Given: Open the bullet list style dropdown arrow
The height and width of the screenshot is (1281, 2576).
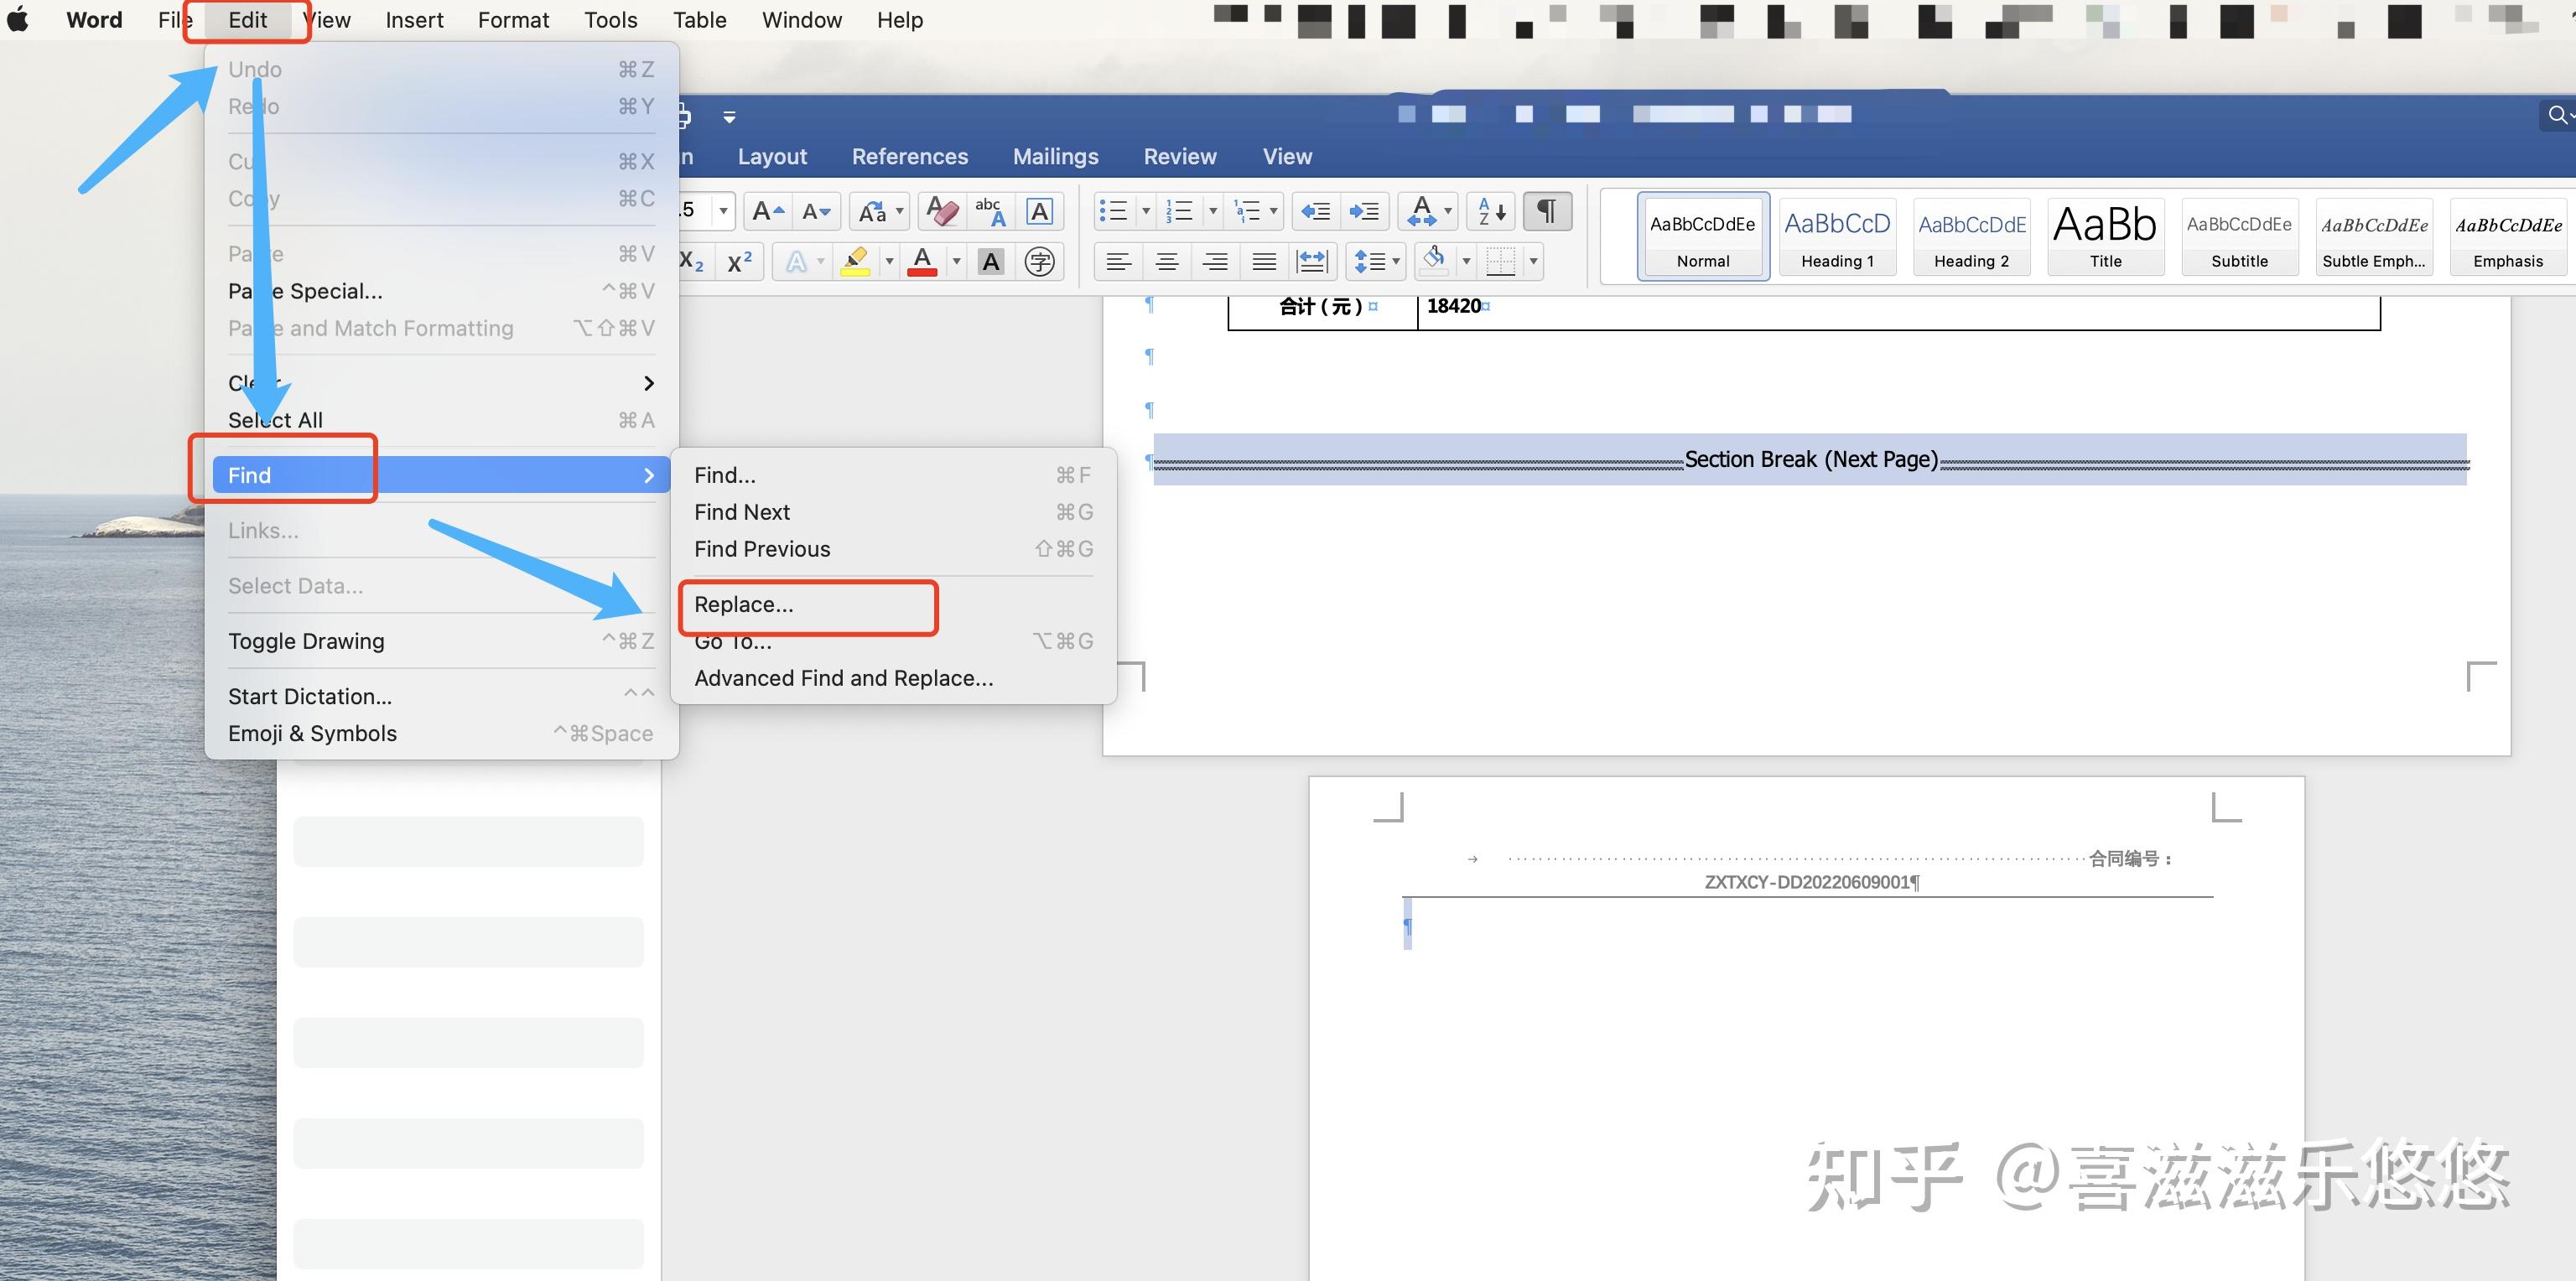Looking at the screenshot, I should (1146, 211).
